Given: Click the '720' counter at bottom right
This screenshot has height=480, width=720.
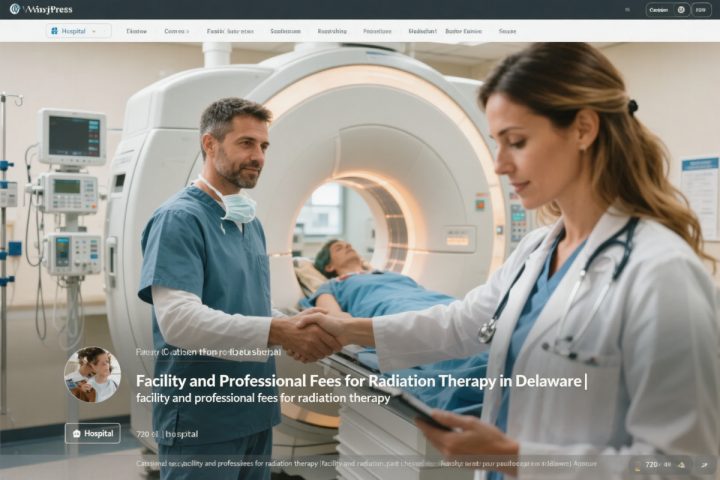Looking at the screenshot, I should [x=651, y=465].
